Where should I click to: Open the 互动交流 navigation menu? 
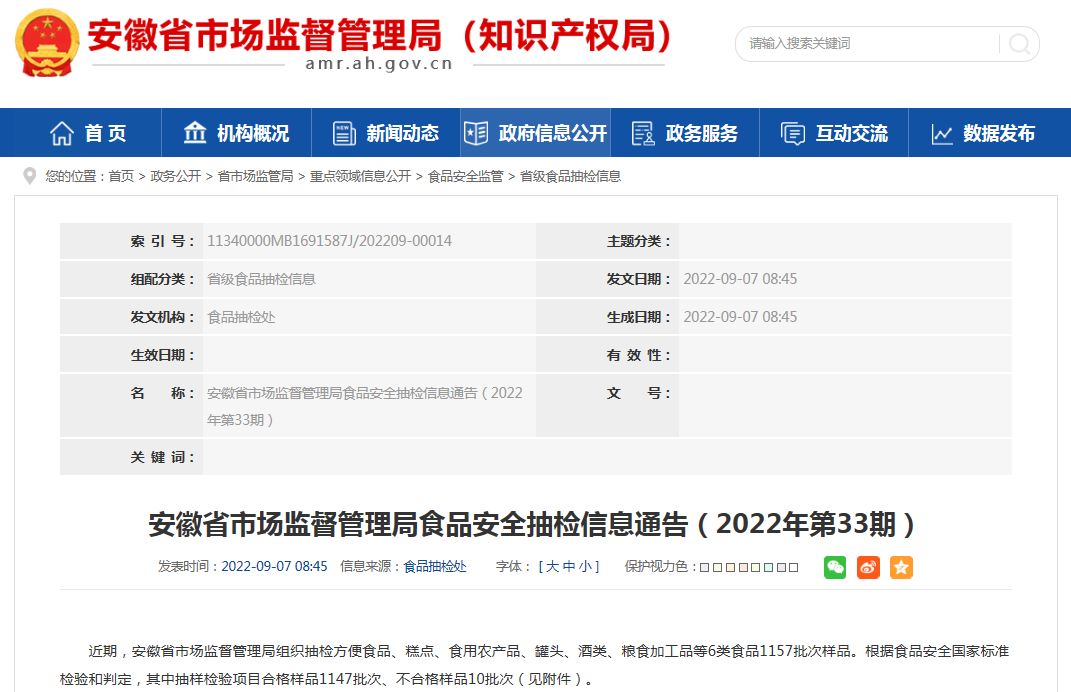(x=834, y=133)
